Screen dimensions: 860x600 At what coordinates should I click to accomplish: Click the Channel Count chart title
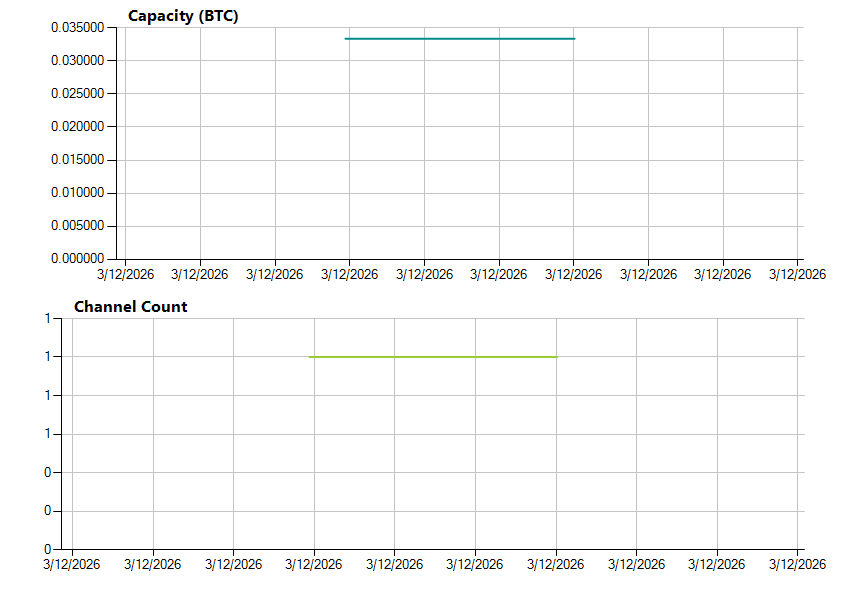pos(130,307)
